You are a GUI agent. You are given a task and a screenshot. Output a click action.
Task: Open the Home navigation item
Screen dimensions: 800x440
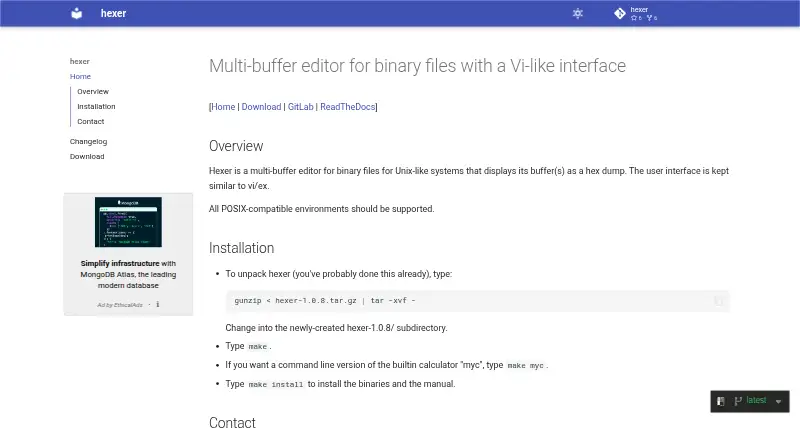click(80, 77)
